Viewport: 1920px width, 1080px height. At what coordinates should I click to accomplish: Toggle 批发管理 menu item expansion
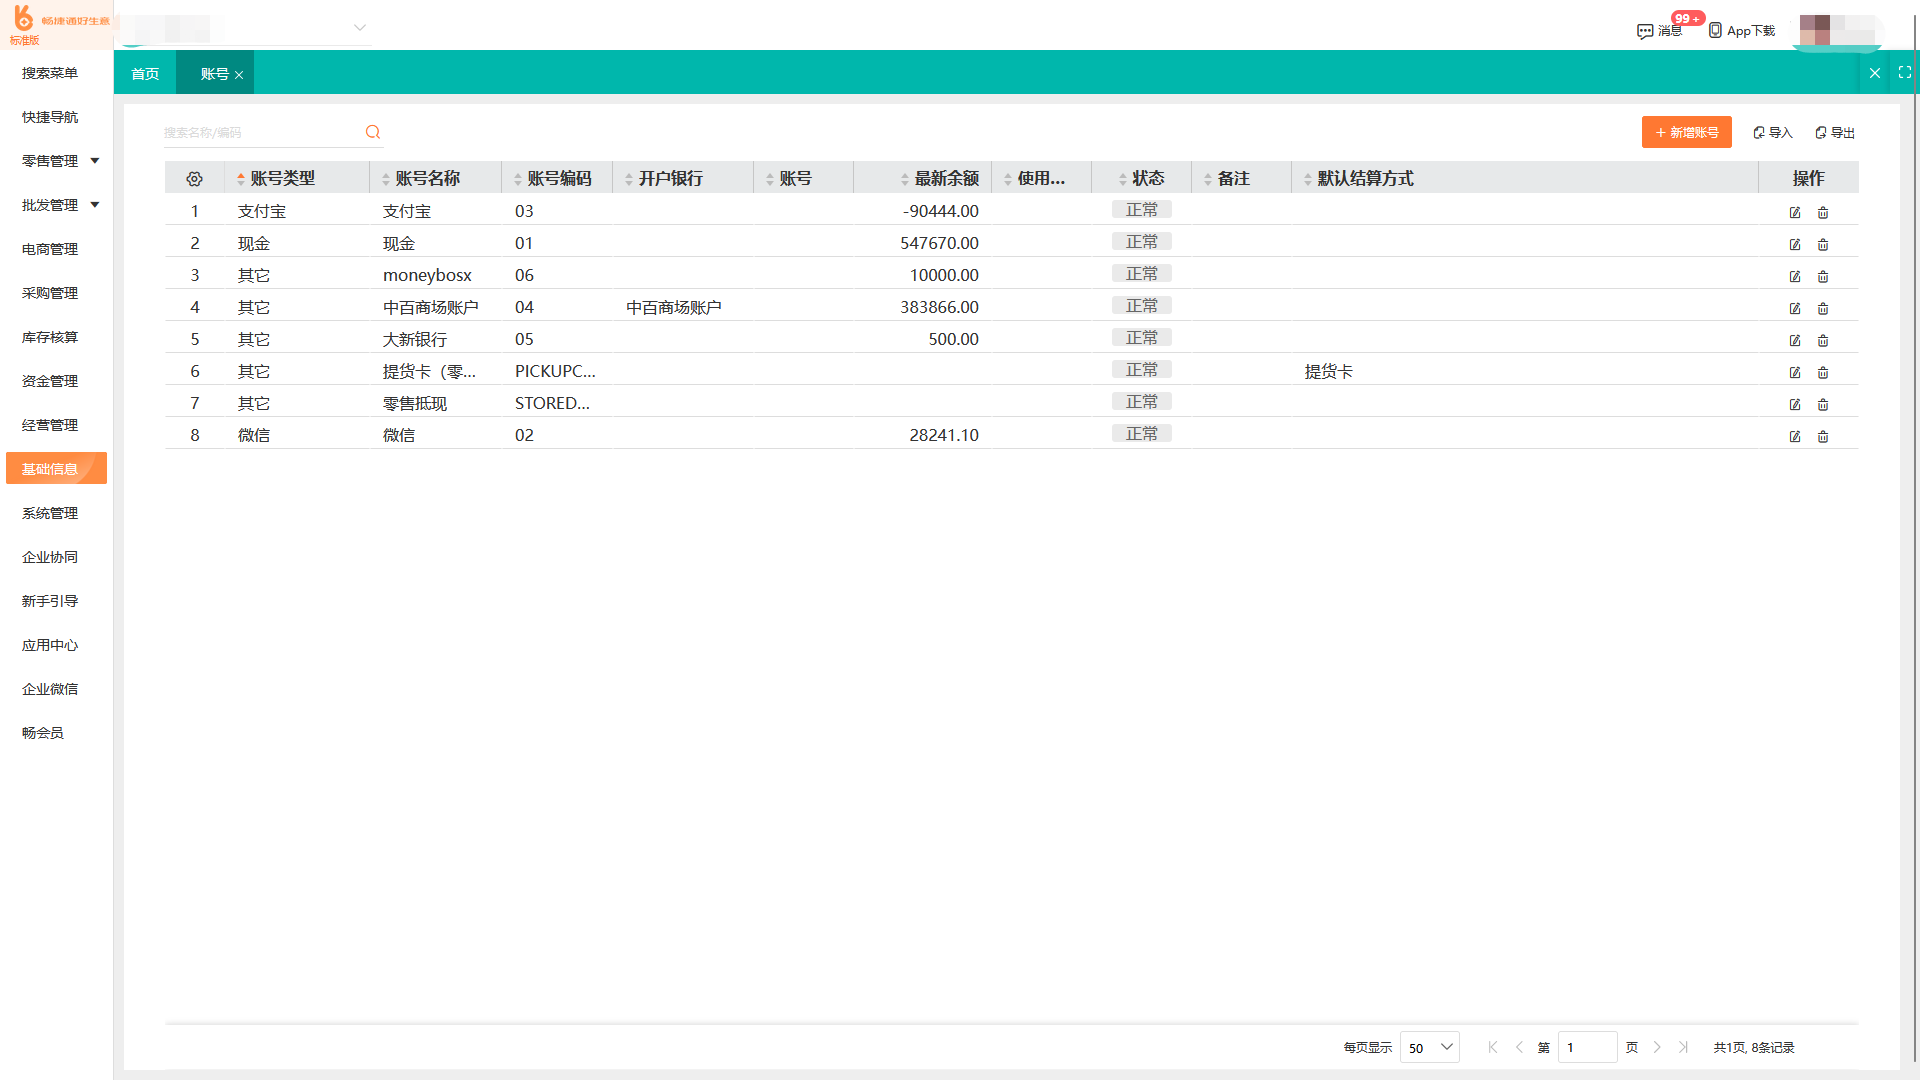click(99, 204)
